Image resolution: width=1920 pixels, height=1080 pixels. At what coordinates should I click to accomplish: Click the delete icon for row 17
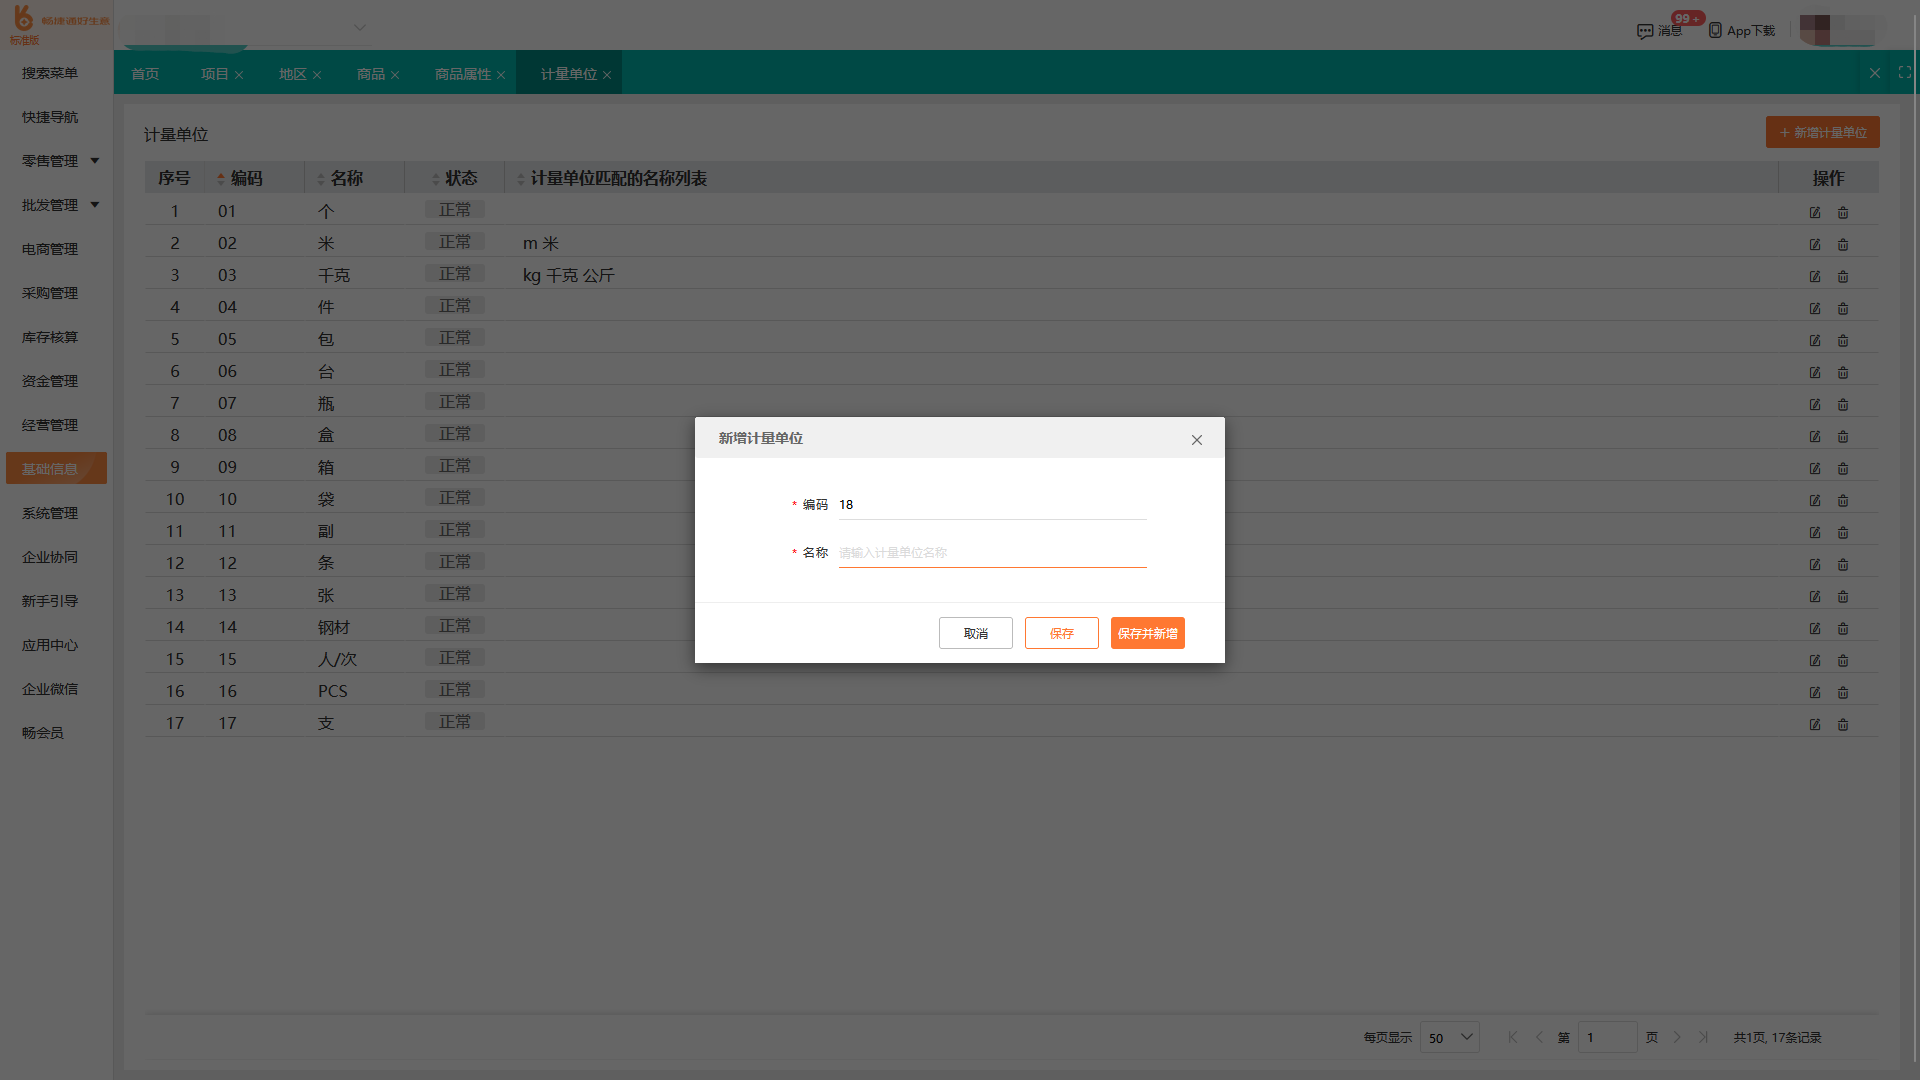(x=1842, y=724)
